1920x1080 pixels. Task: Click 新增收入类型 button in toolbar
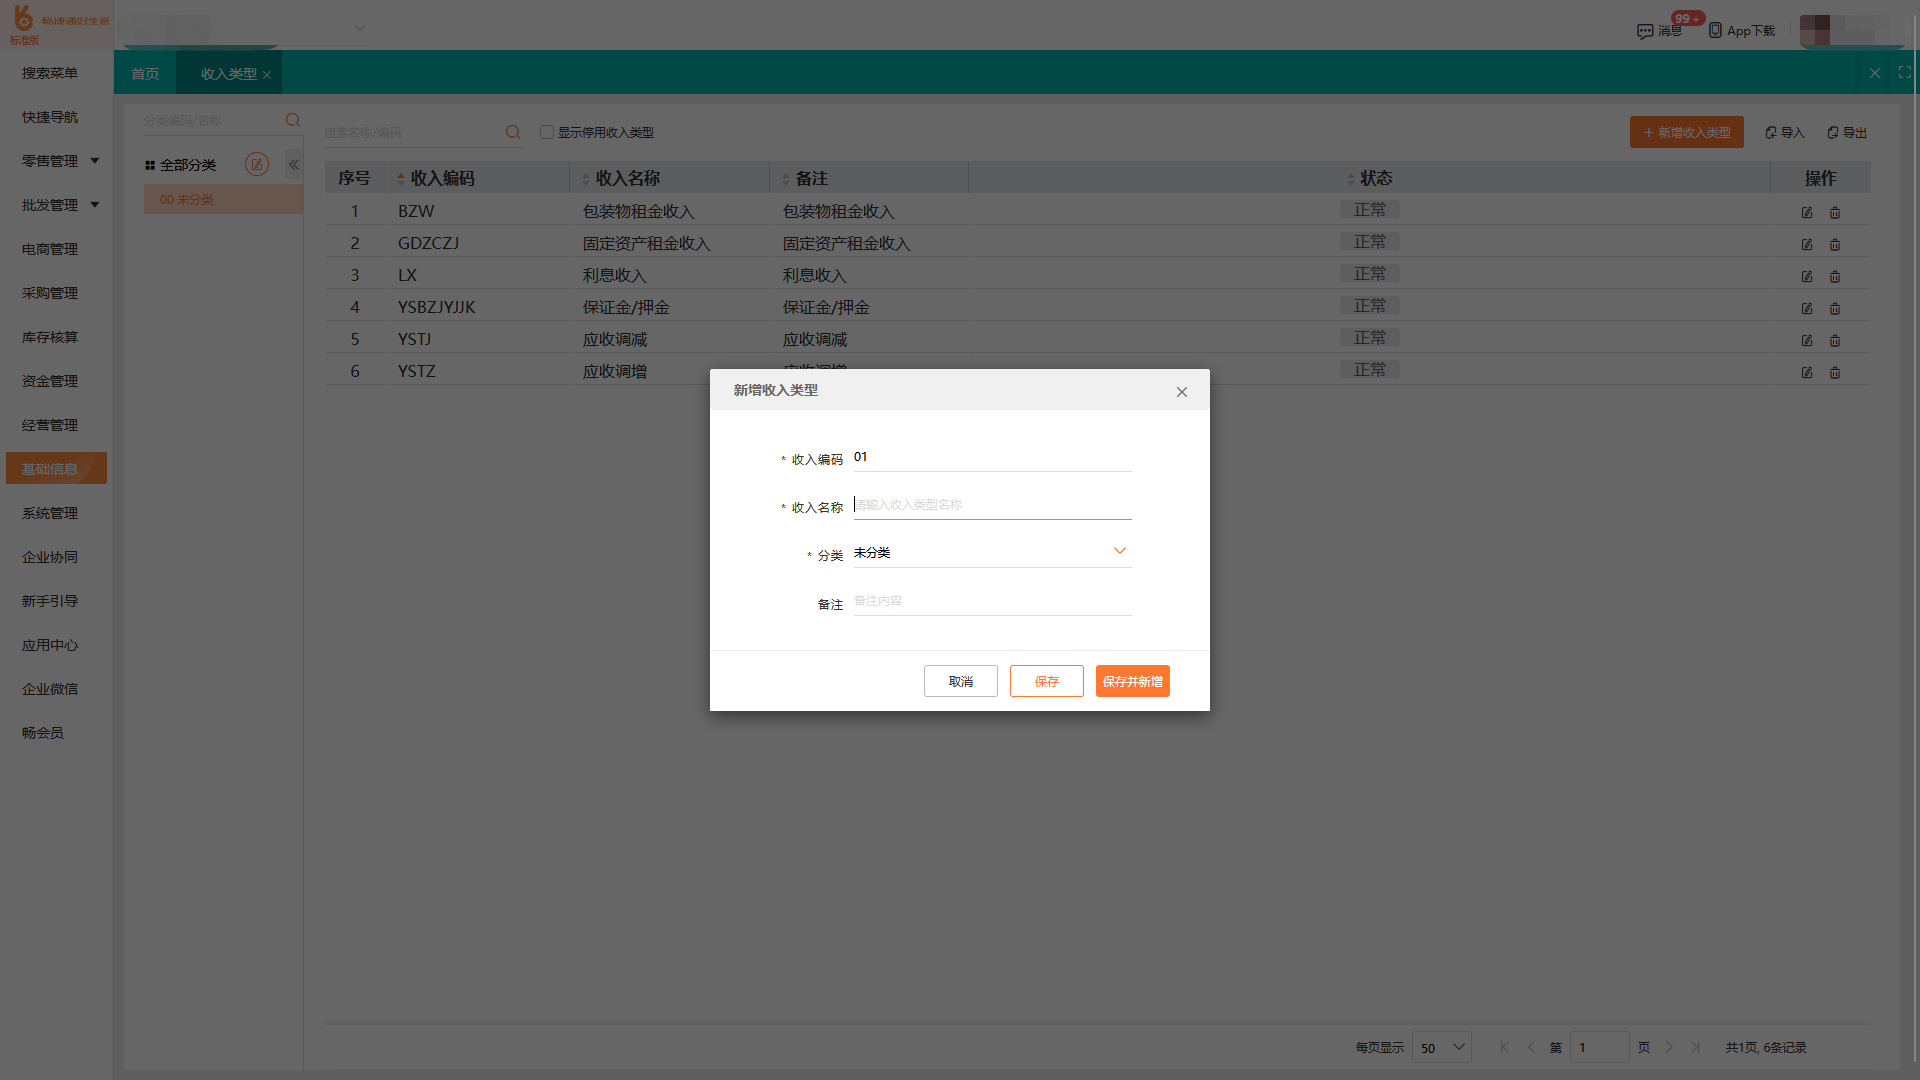pyautogui.click(x=1685, y=132)
